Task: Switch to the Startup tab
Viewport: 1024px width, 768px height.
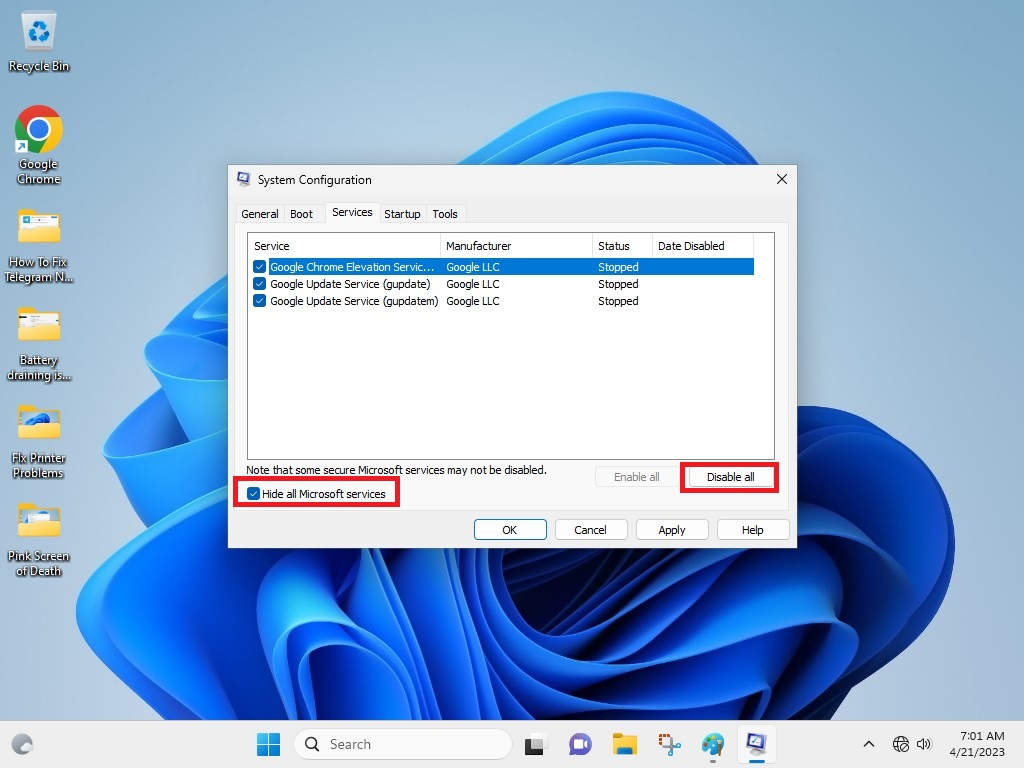Action: pos(402,214)
